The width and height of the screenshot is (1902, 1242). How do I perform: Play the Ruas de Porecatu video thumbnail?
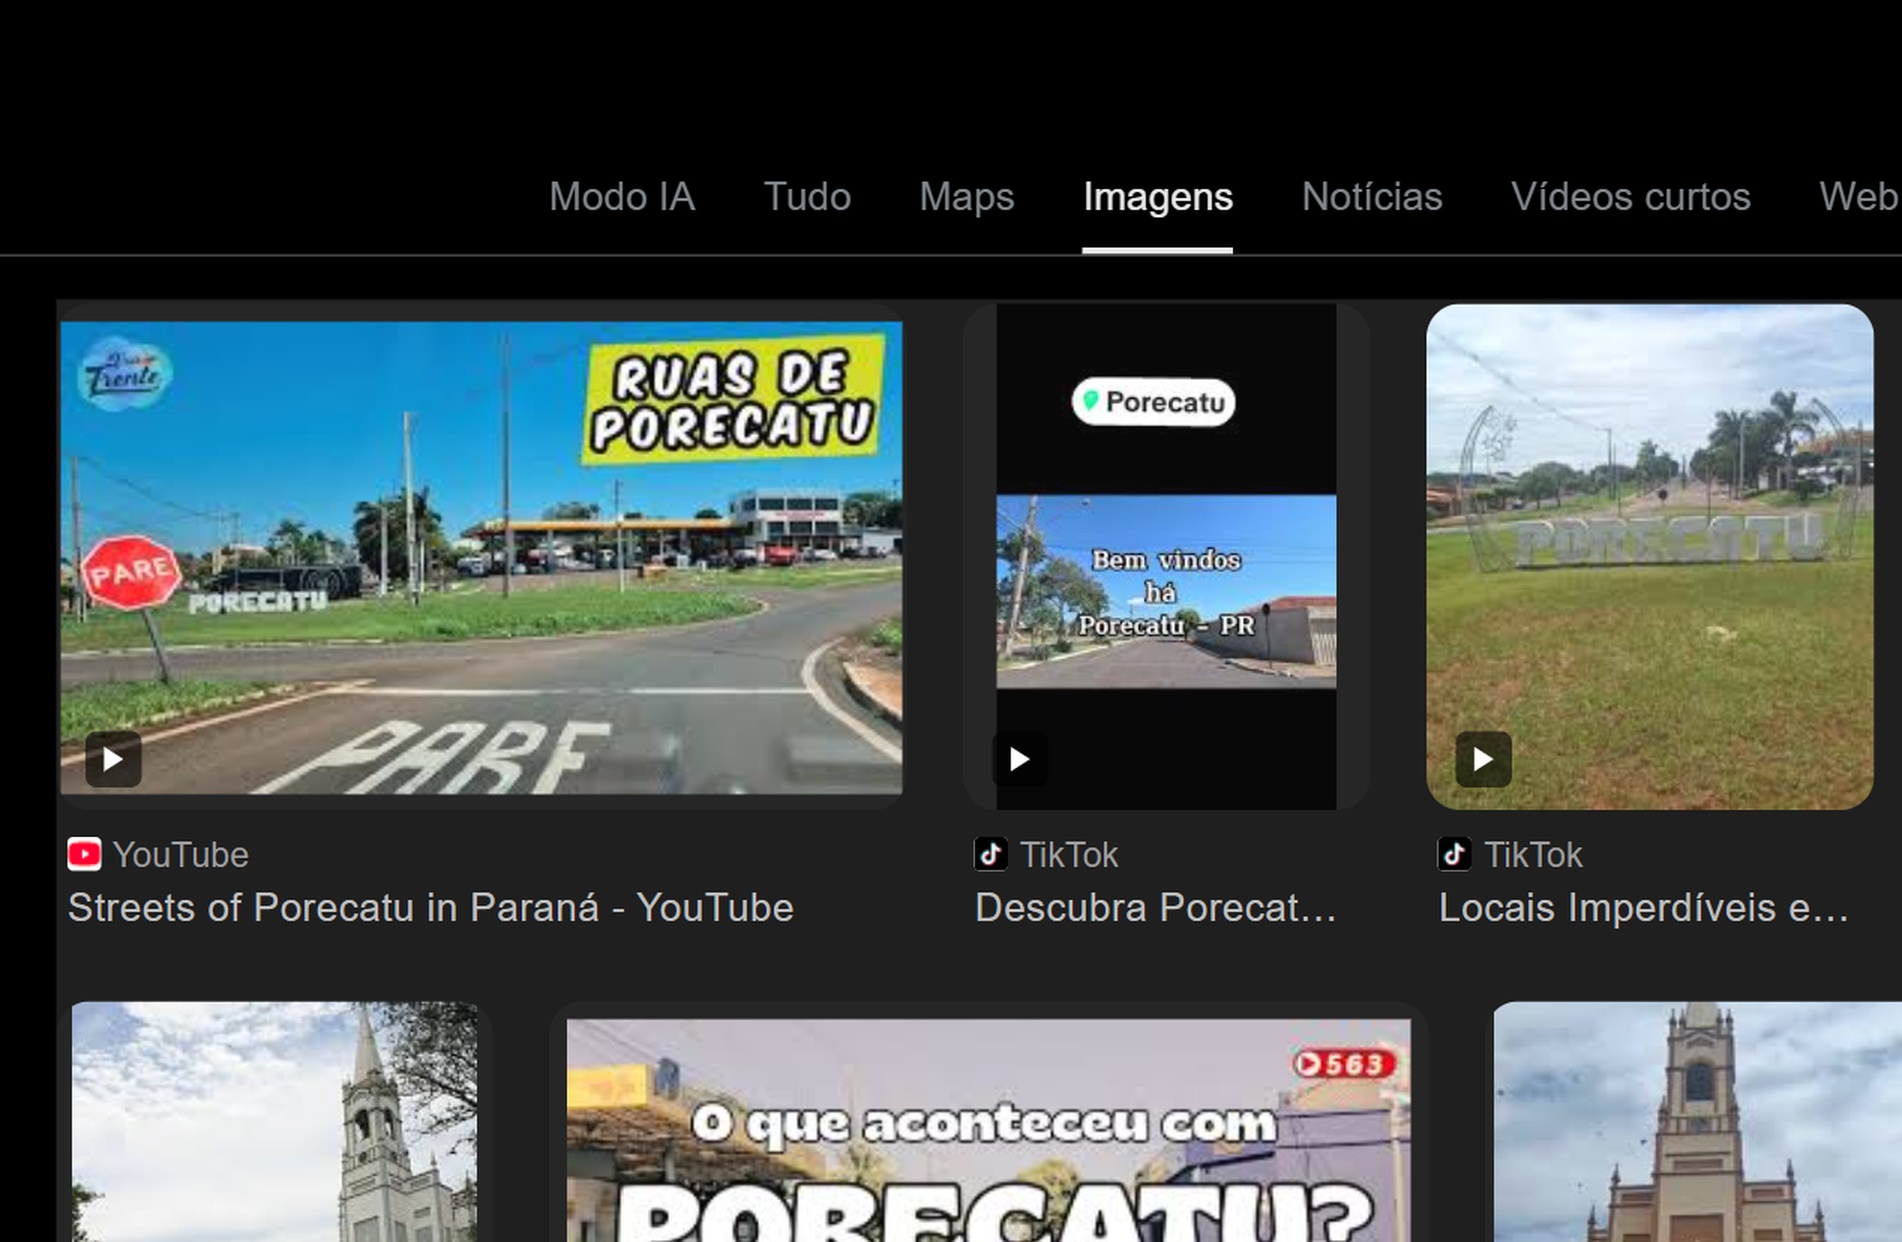(x=112, y=759)
